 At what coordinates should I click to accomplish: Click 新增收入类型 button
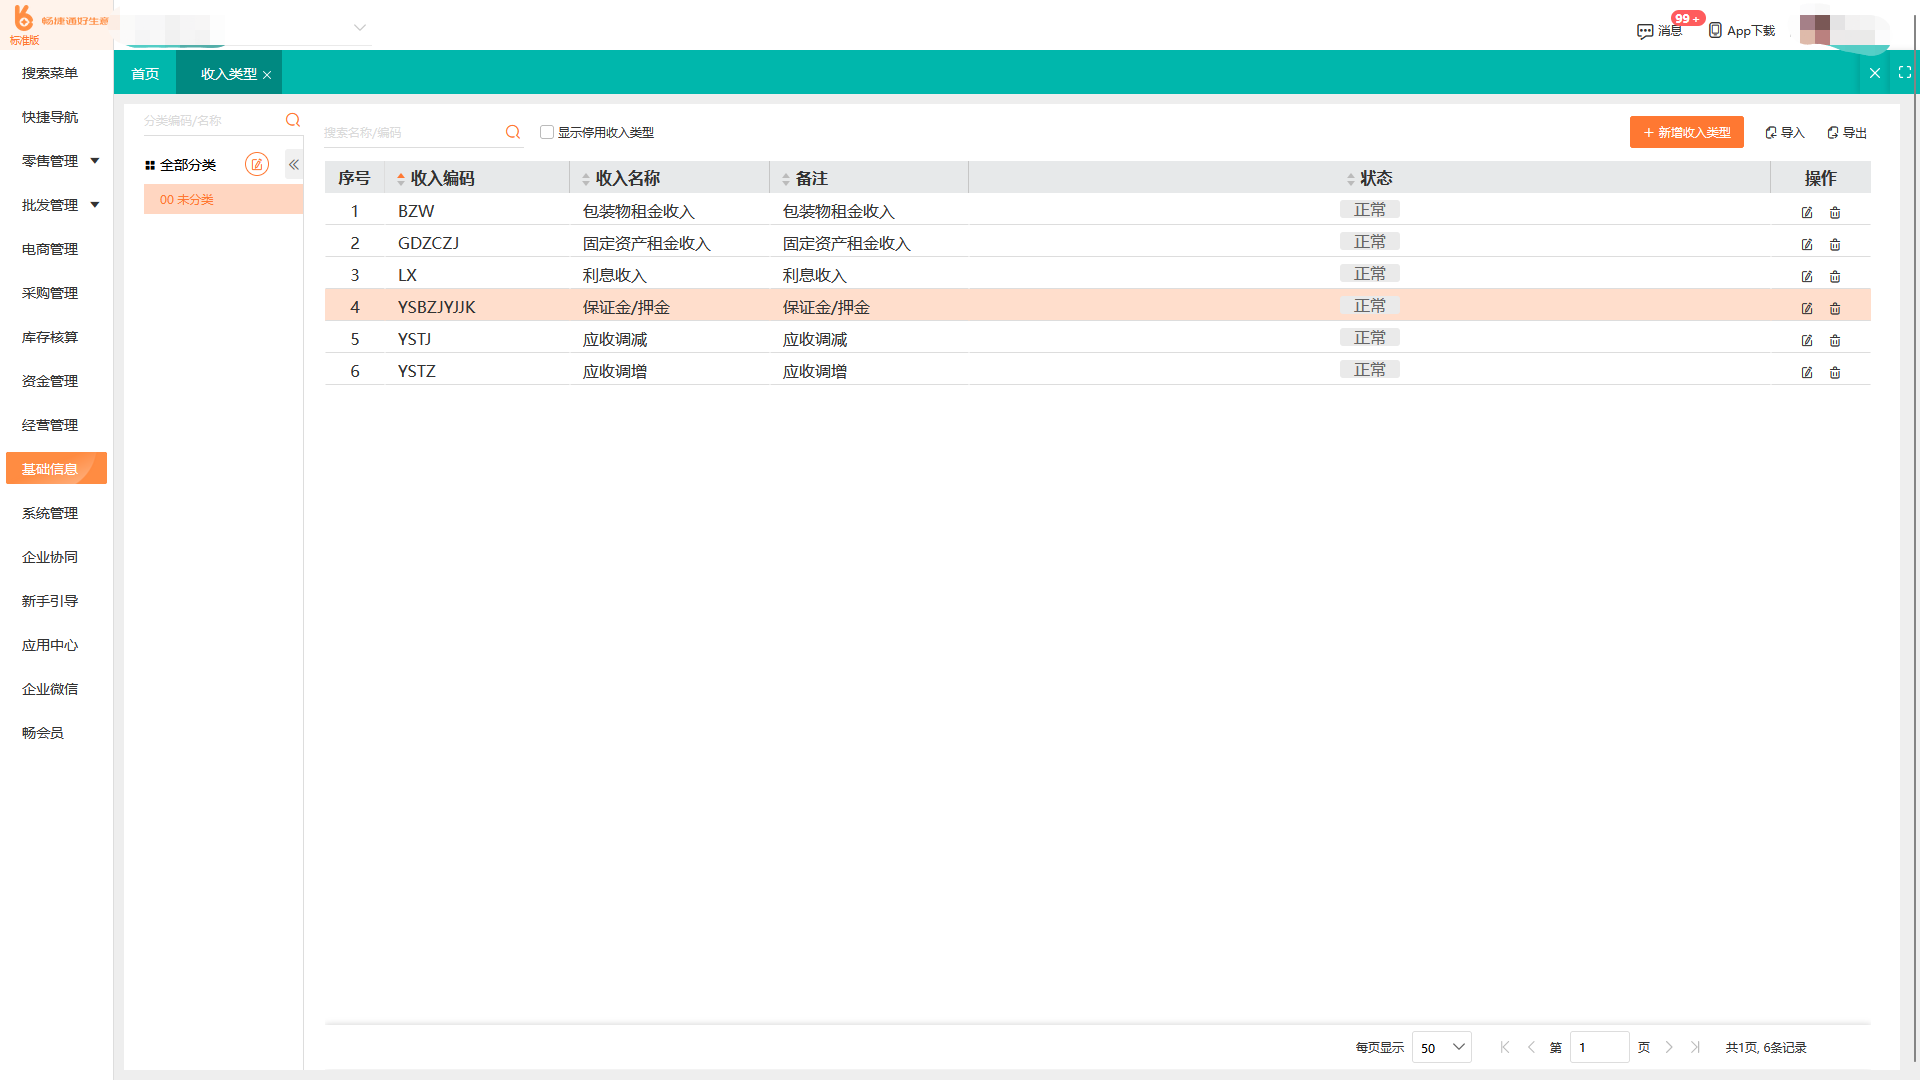pyautogui.click(x=1689, y=132)
